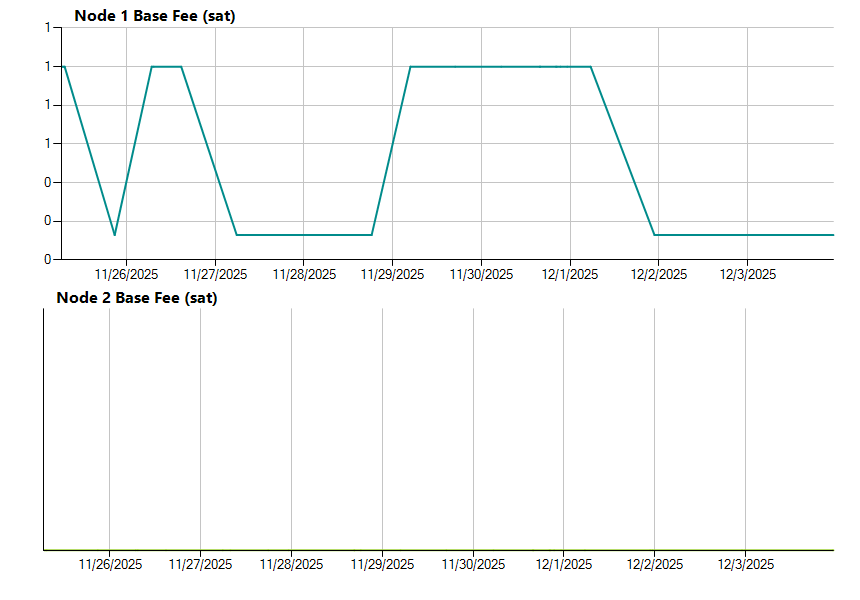The height and width of the screenshot is (600, 860).
Task: Choose 12/2/2025 date on Node 1 axis
Action: 658,274
